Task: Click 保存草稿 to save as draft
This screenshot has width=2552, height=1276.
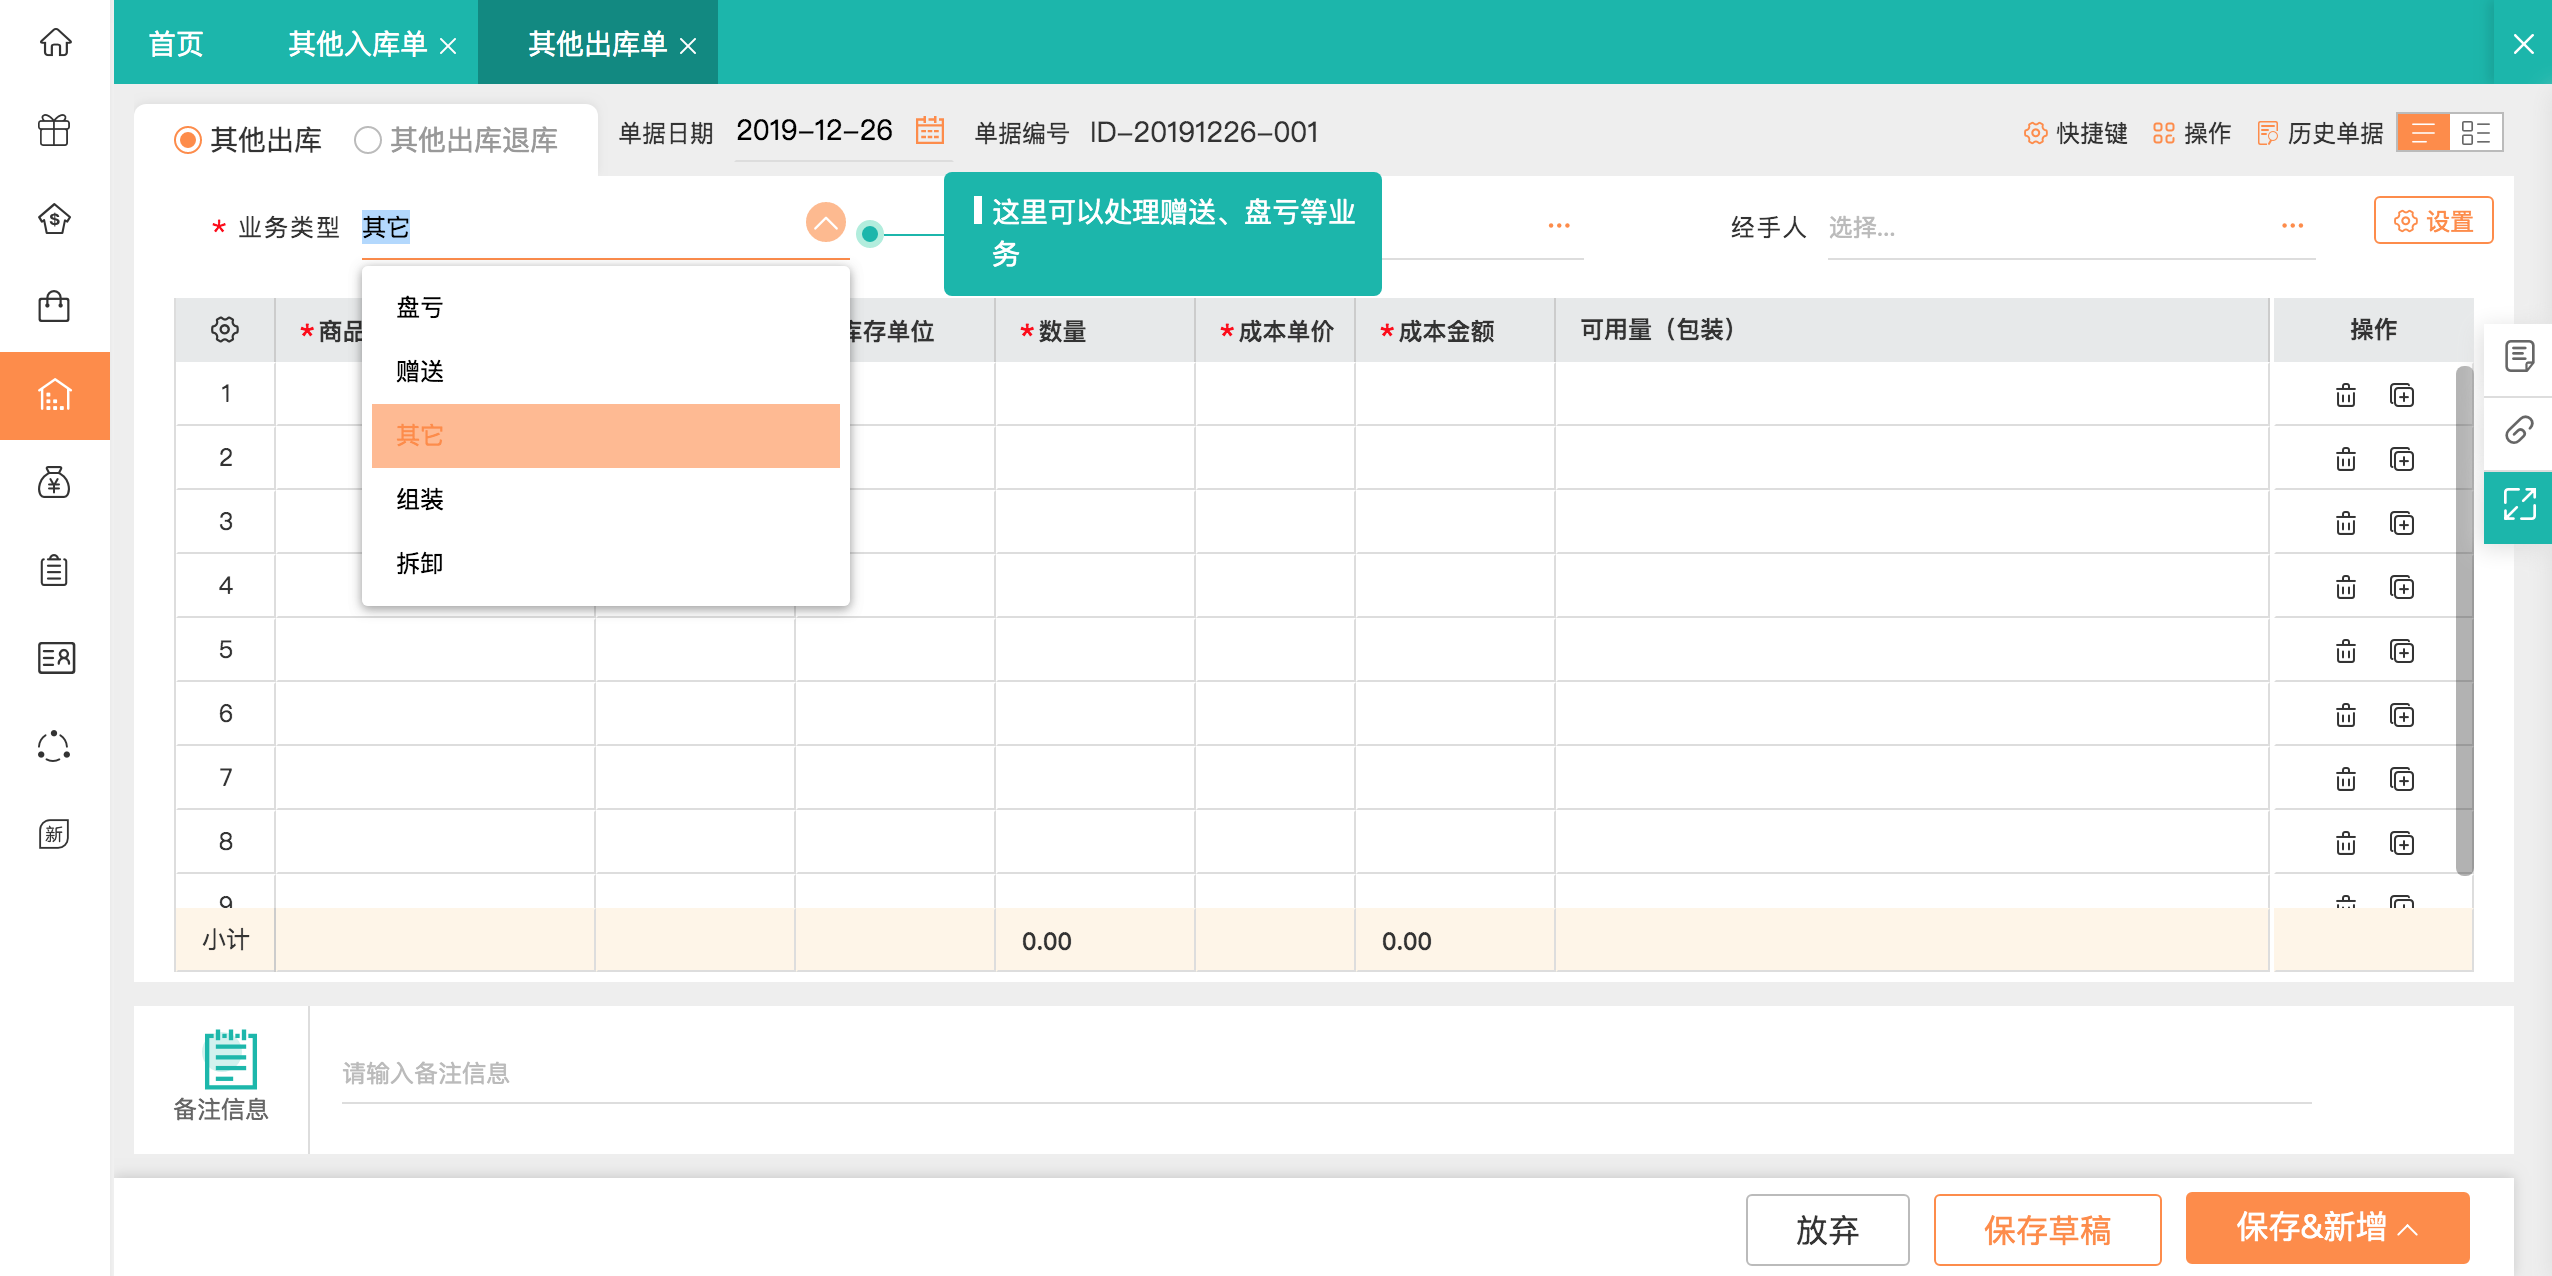Action: click(2047, 1226)
